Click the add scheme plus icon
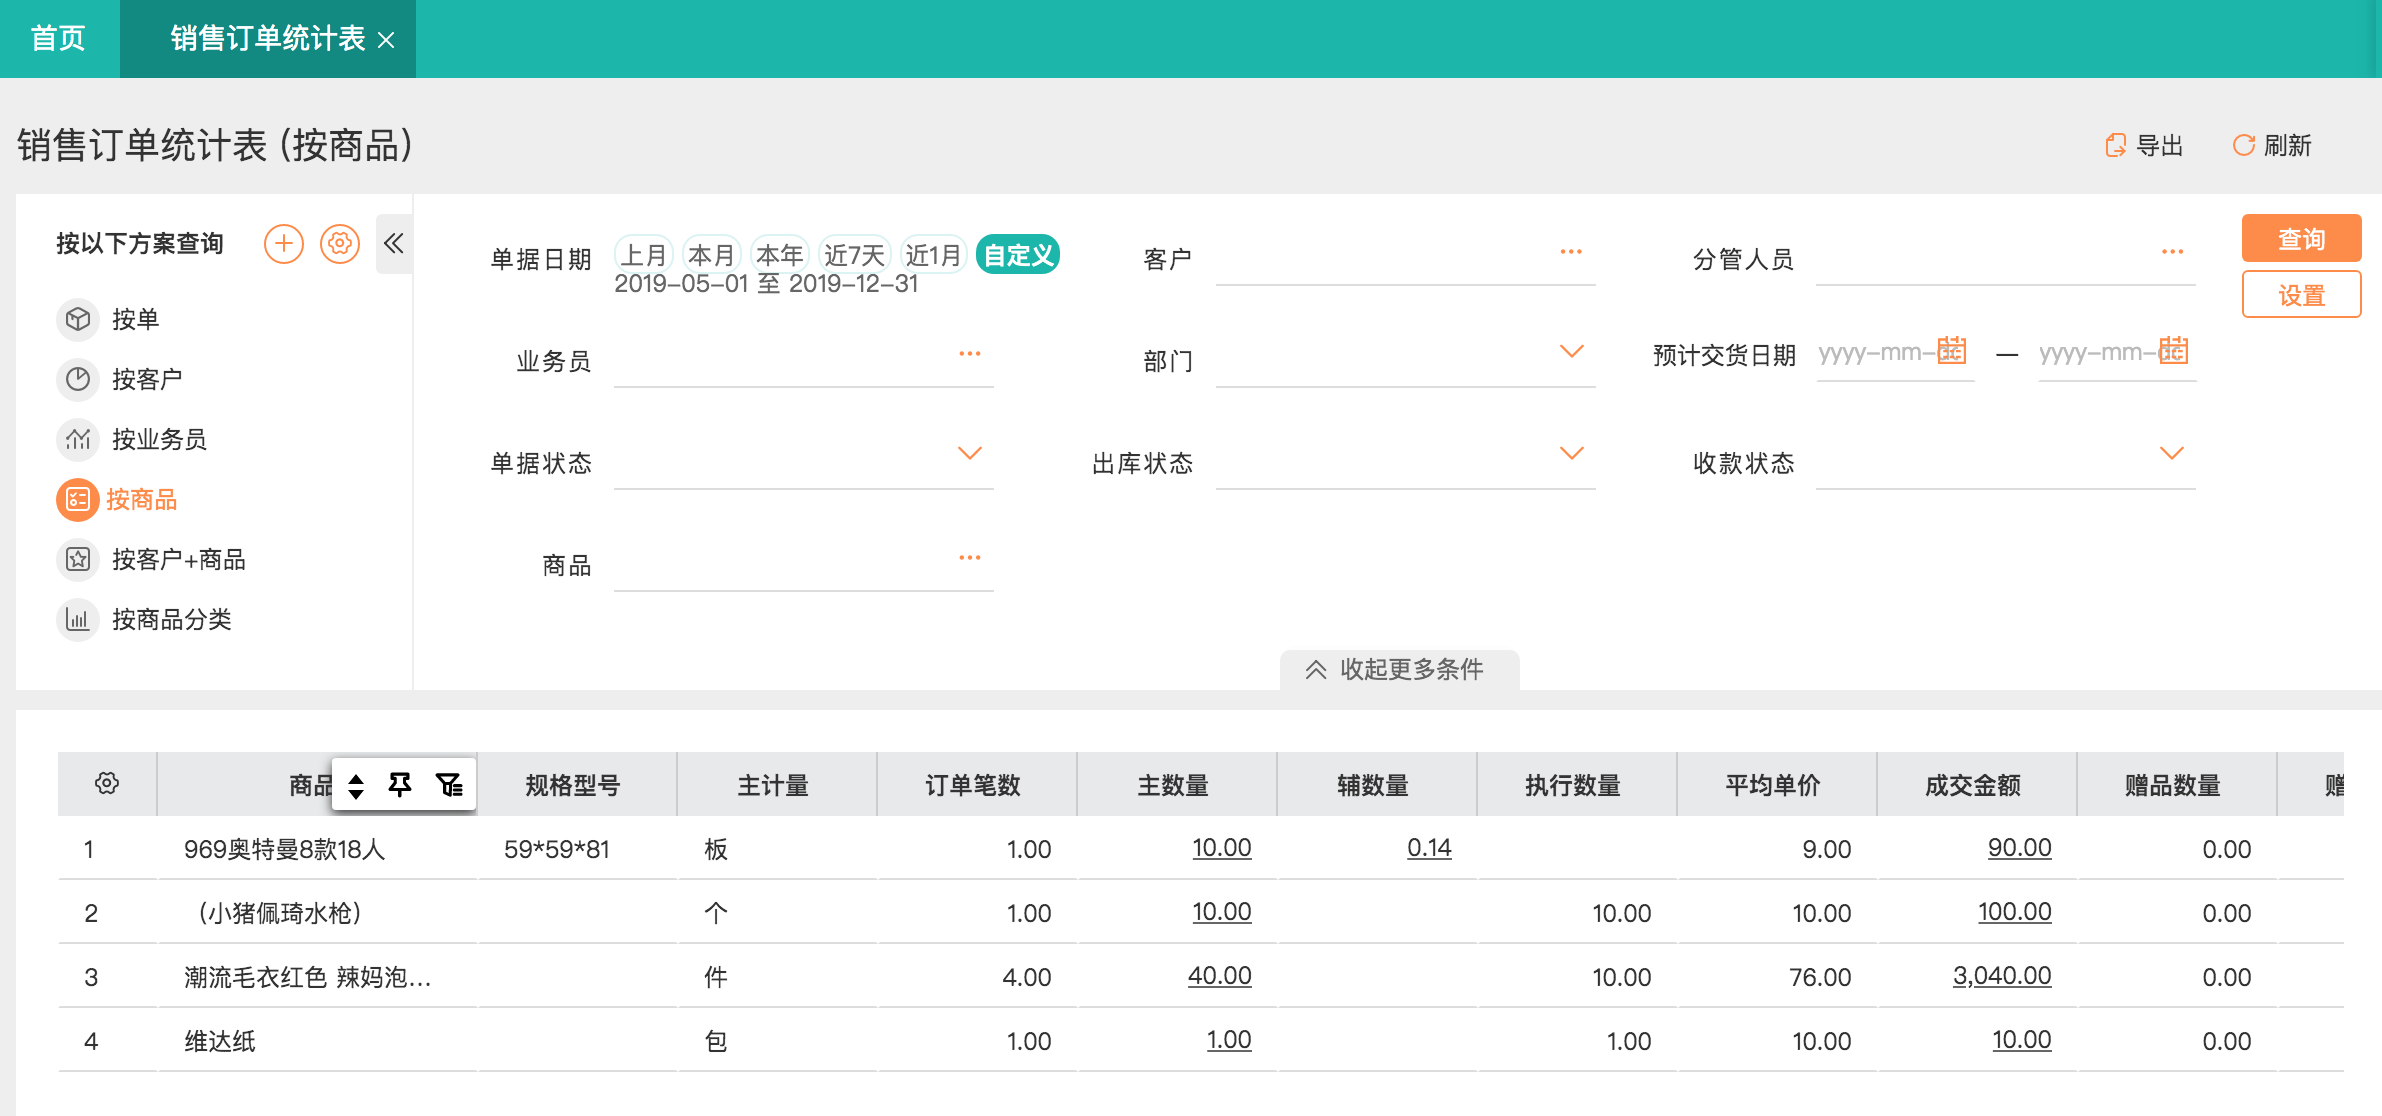 [x=283, y=246]
